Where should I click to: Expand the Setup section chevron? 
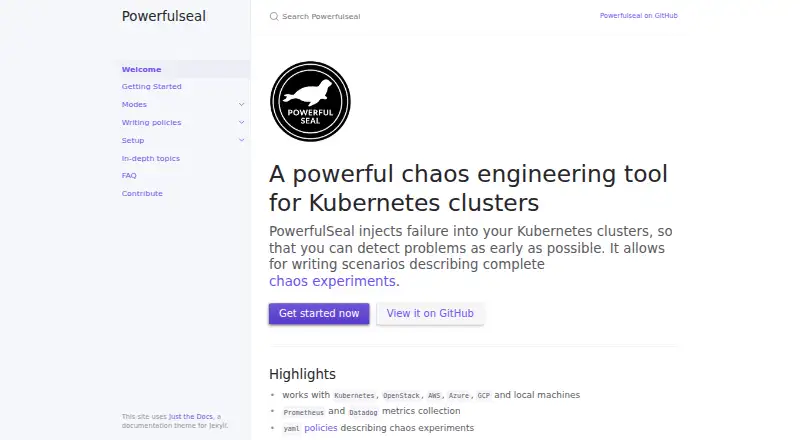tap(241, 140)
